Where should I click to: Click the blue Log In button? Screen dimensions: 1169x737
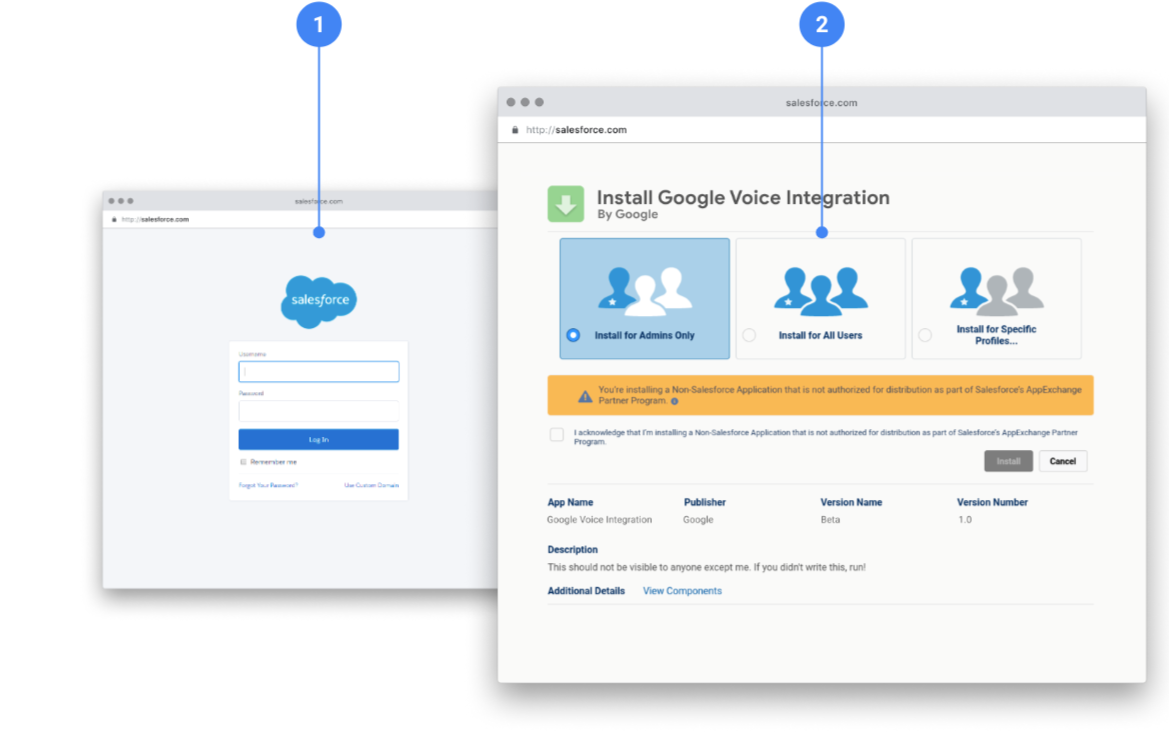[x=318, y=439]
